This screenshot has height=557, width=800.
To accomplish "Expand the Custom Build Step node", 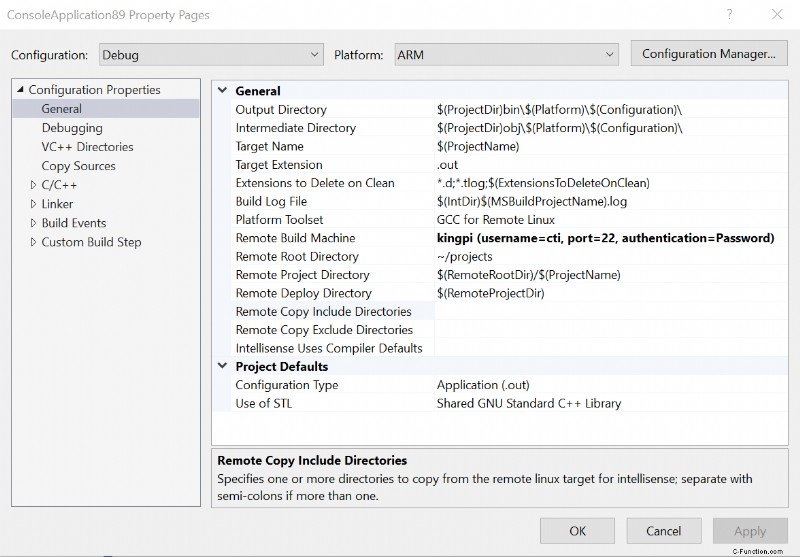I will 34,242.
